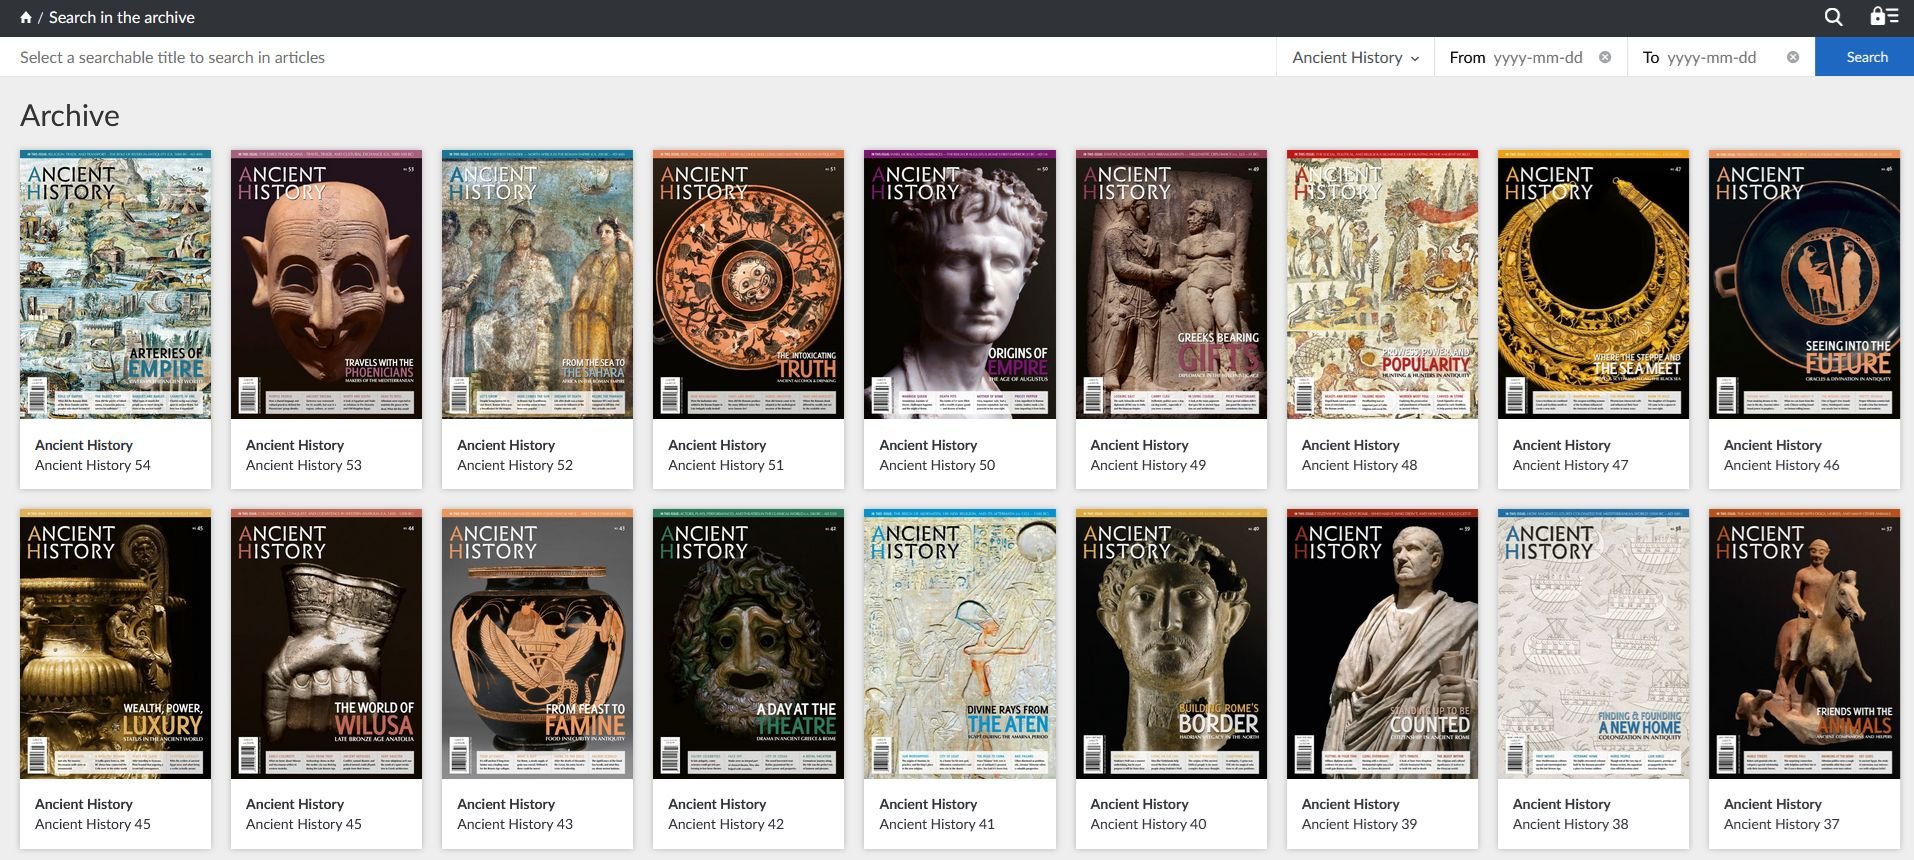Open the Wealth, Power, Luxury cover
1914x860 pixels.
point(116,643)
